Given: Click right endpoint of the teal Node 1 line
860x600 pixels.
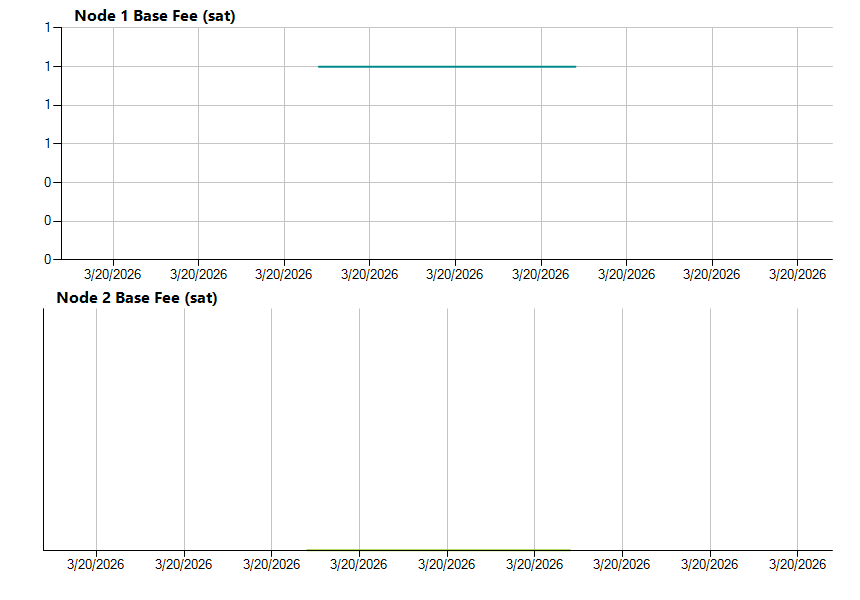Looking at the screenshot, I should [x=575, y=67].
